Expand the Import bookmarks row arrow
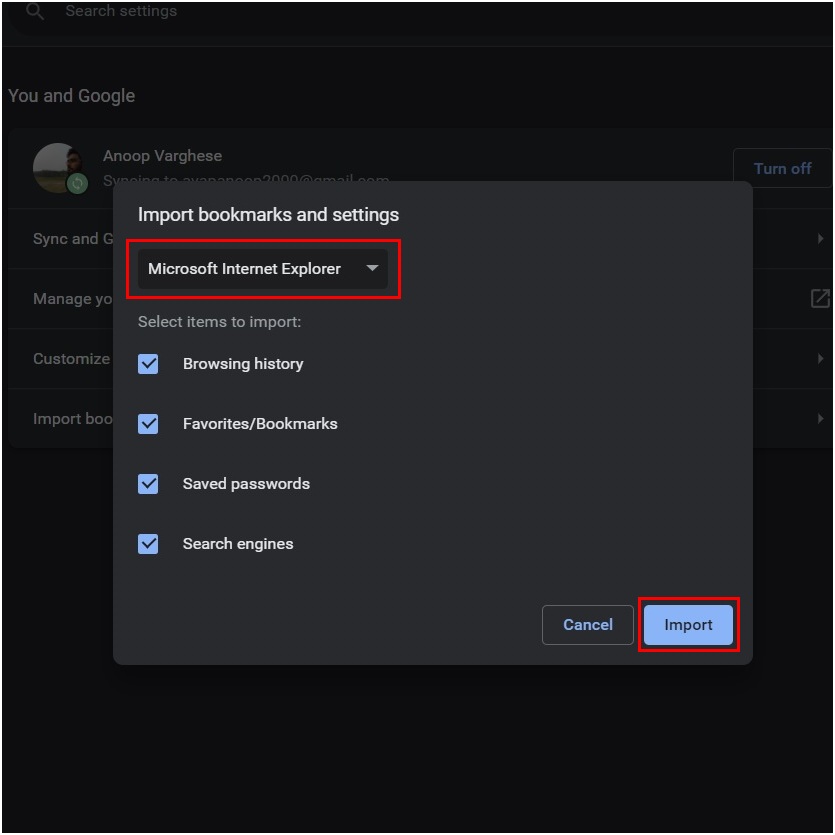The width and height of the screenshot is (835, 835). tap(820, 419)
